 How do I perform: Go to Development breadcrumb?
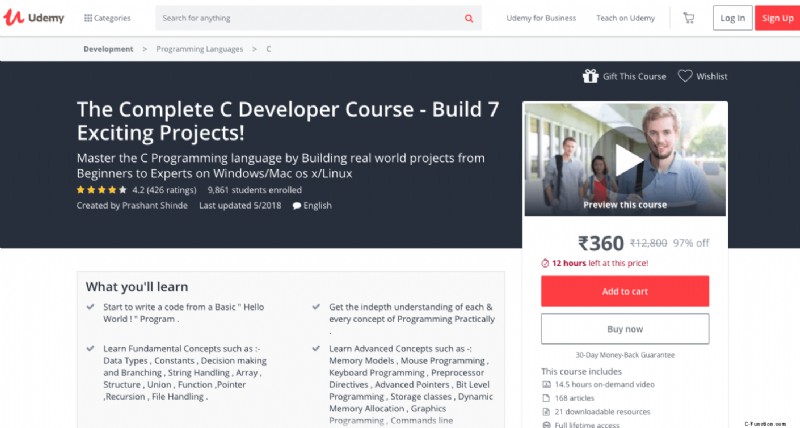108,49
